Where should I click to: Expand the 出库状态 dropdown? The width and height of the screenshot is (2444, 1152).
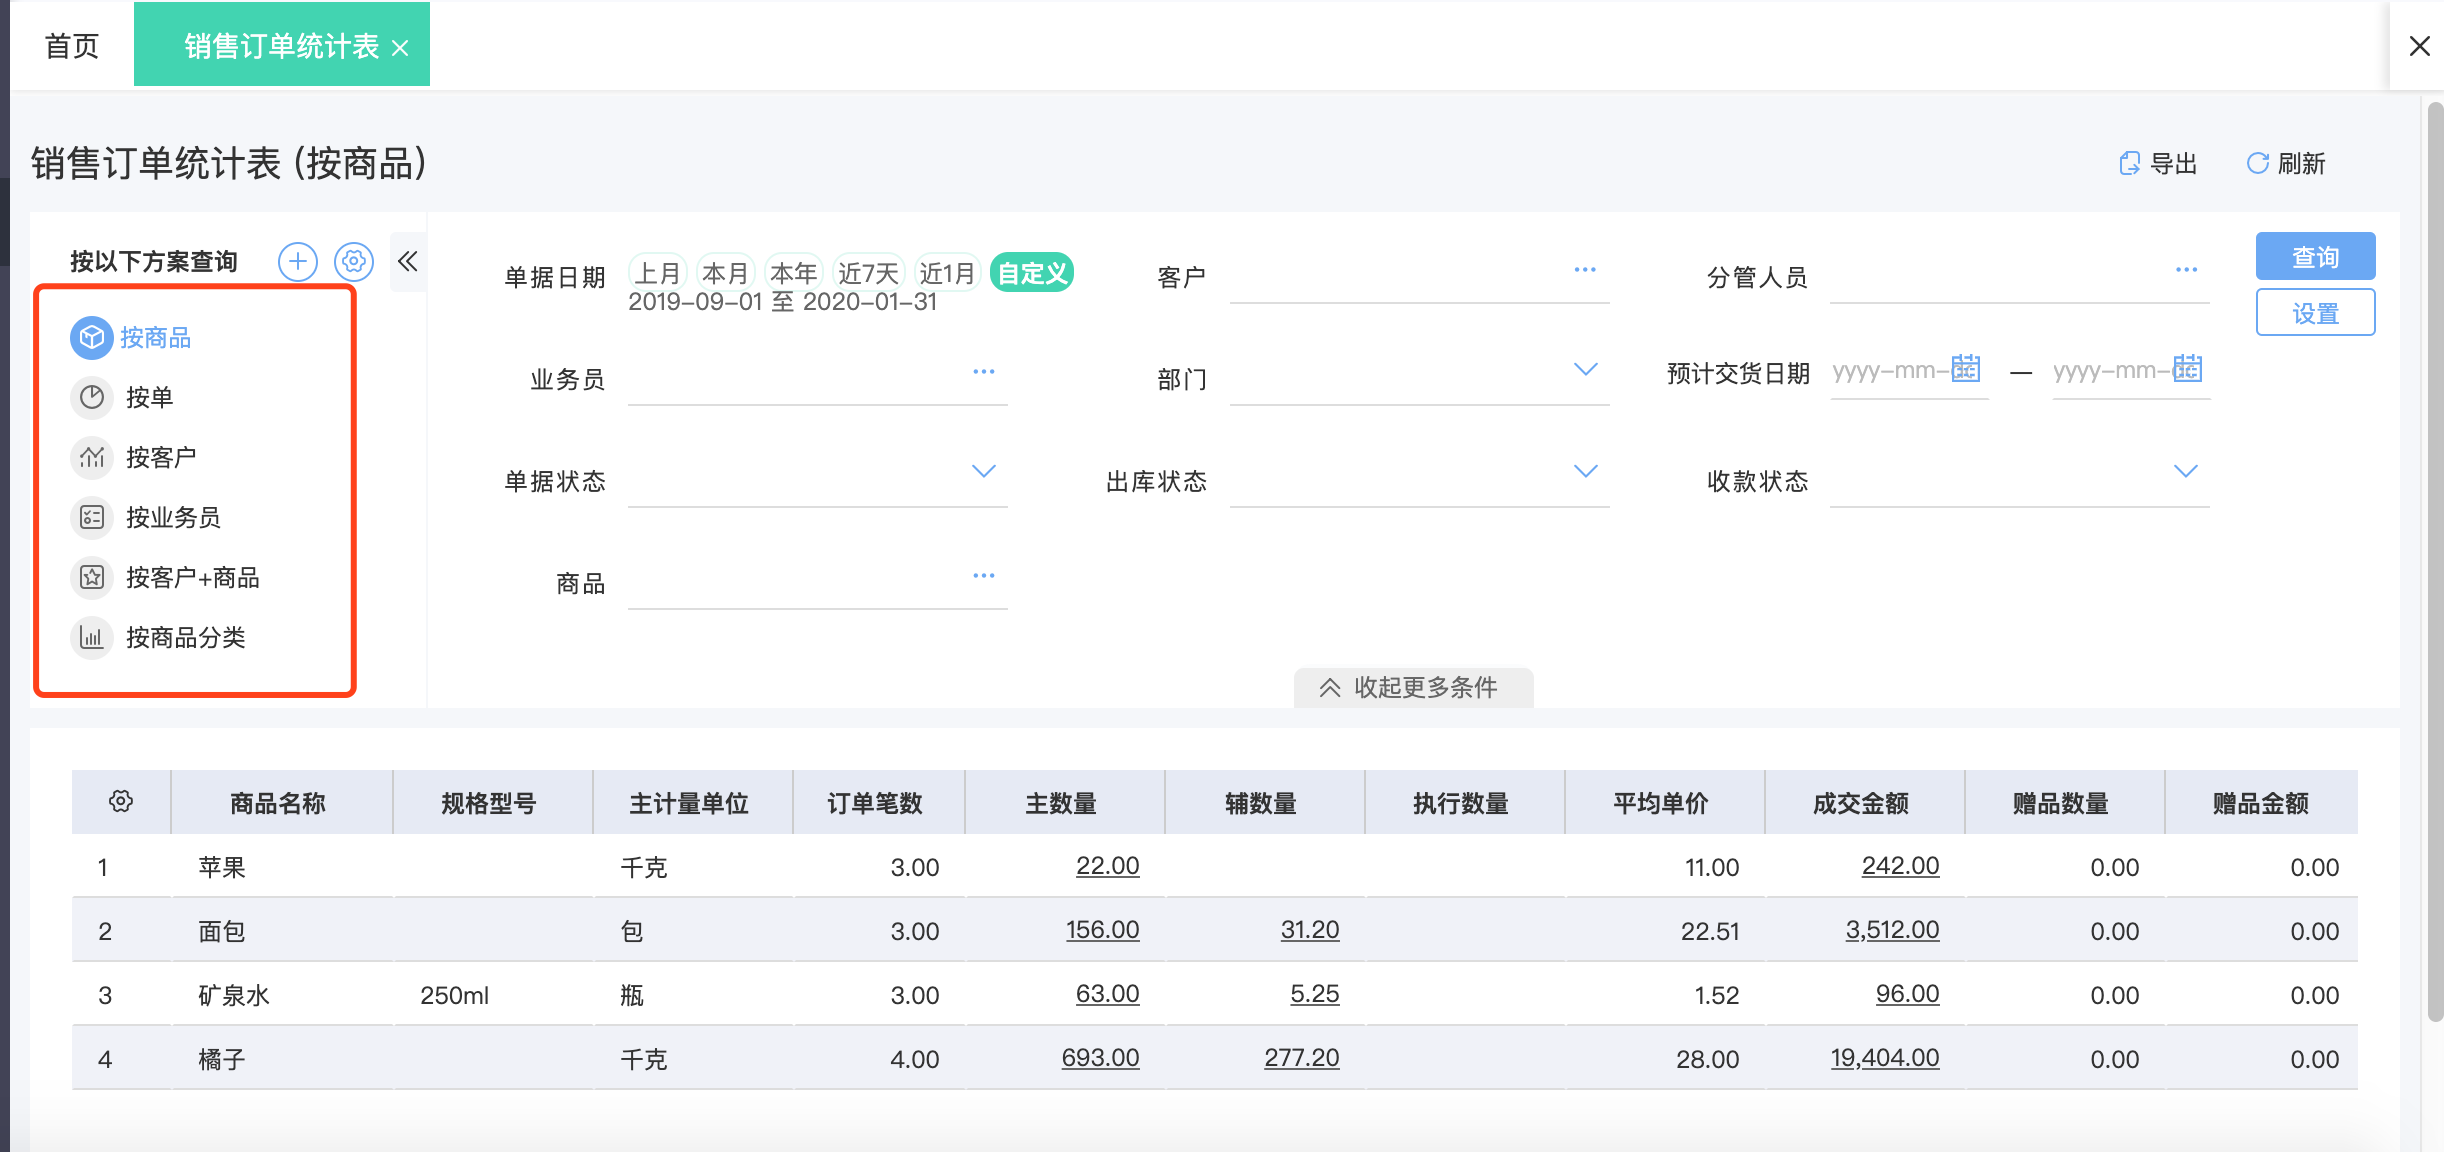click(x=1588, y=477)
